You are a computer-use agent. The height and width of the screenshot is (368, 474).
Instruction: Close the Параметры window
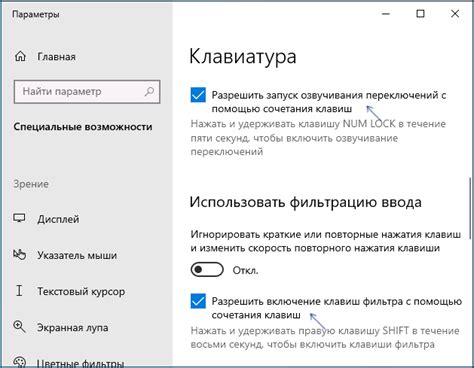click(x=455, y=14)
